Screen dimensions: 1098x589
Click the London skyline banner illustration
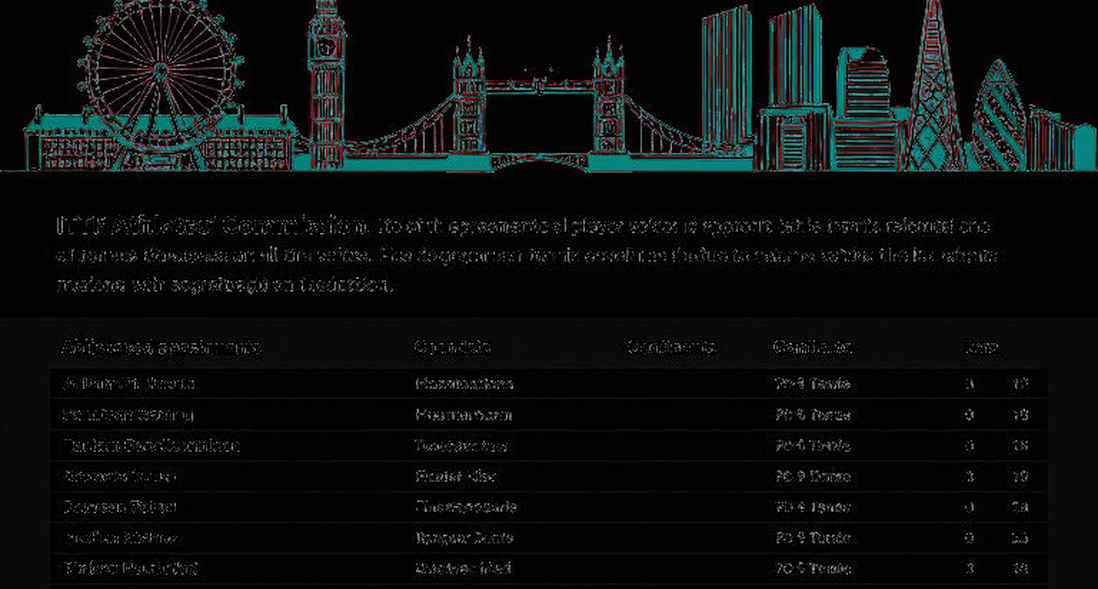click(549, 86)
